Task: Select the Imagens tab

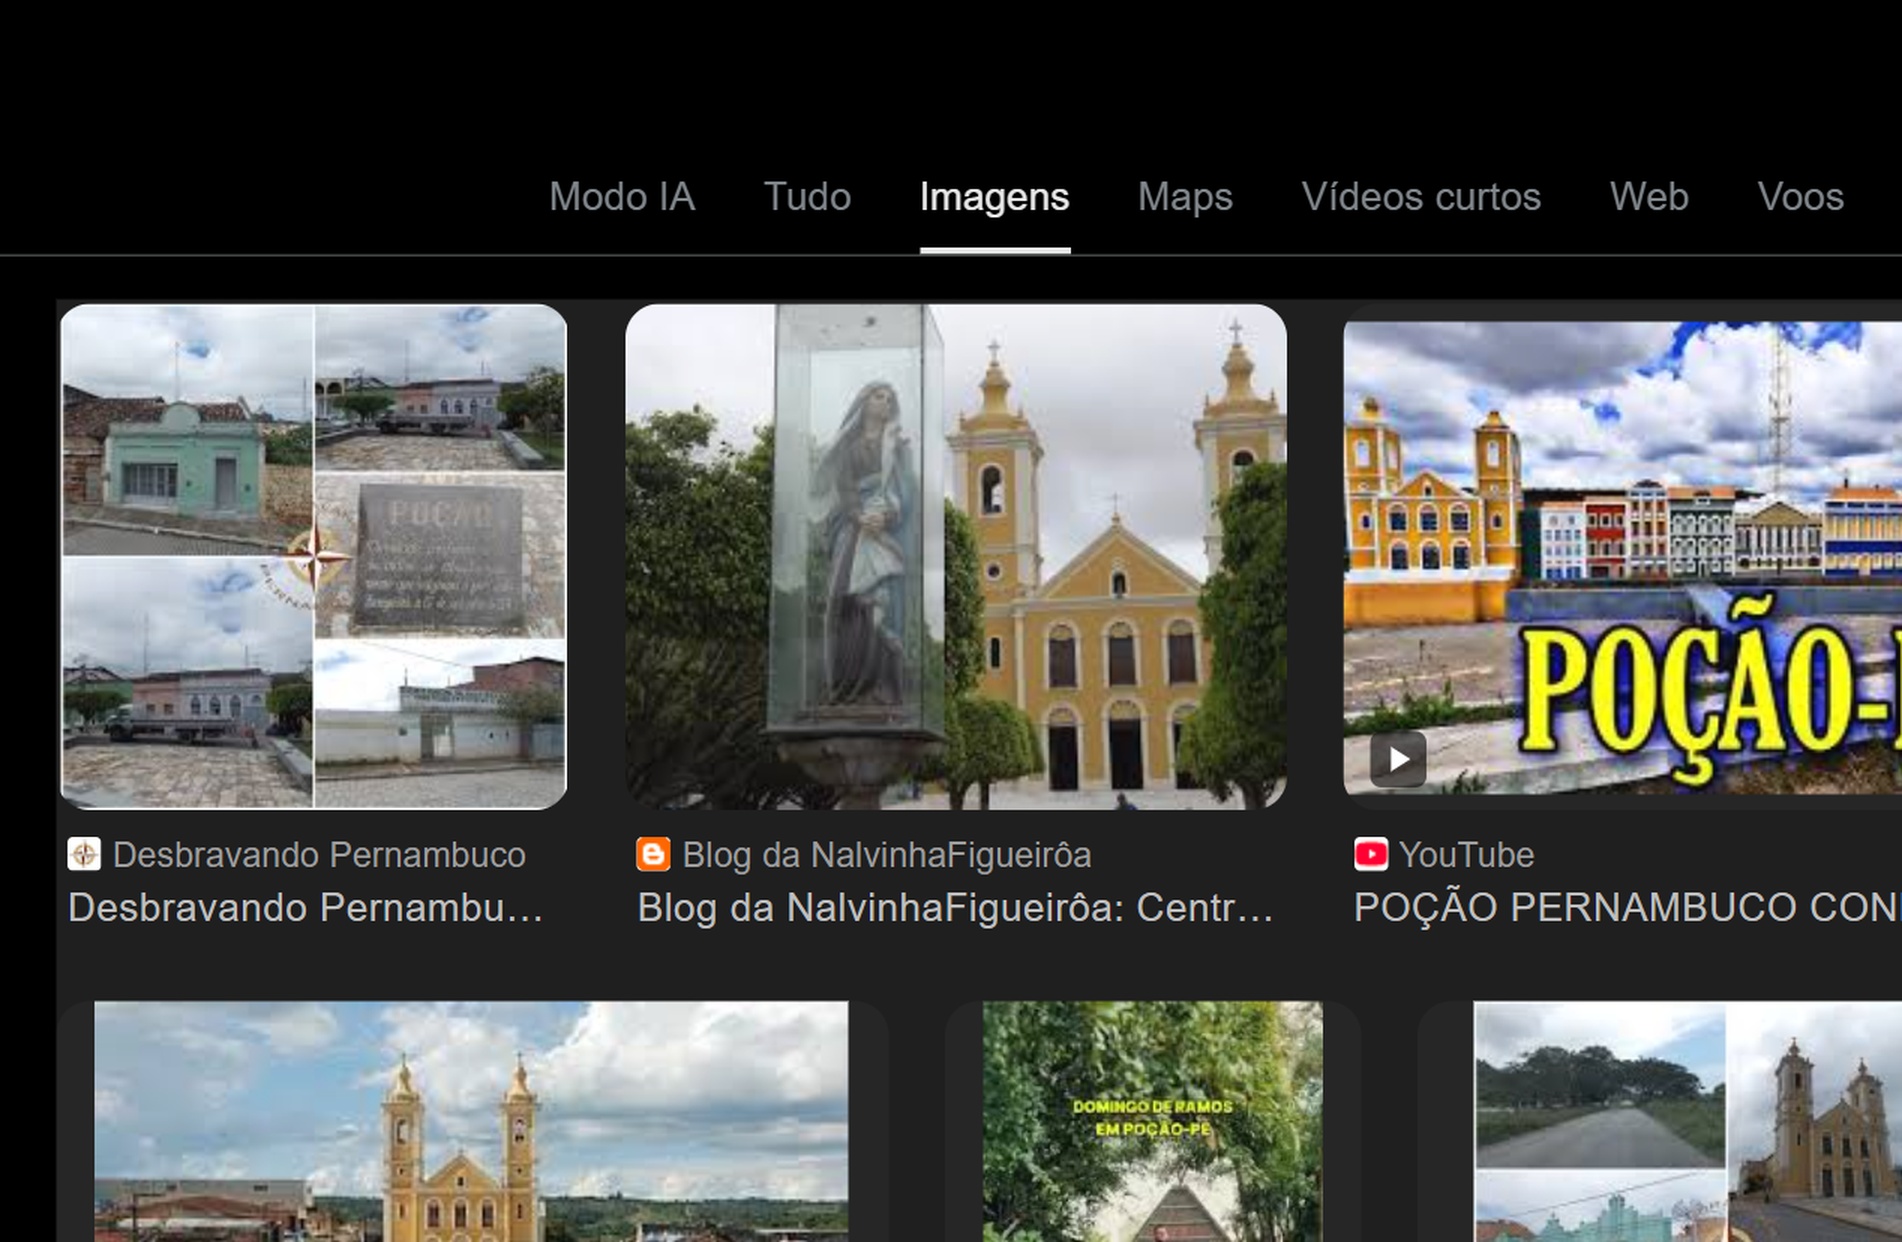Action: click(994, 197)
